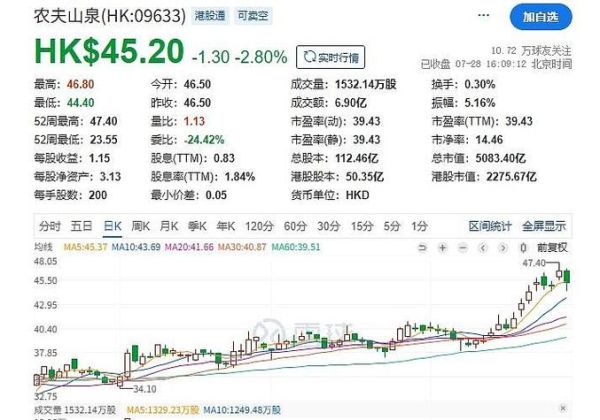Click the 委比 value -24.42%
This screenshot has height=420, width=600.
tap(204, 140)
